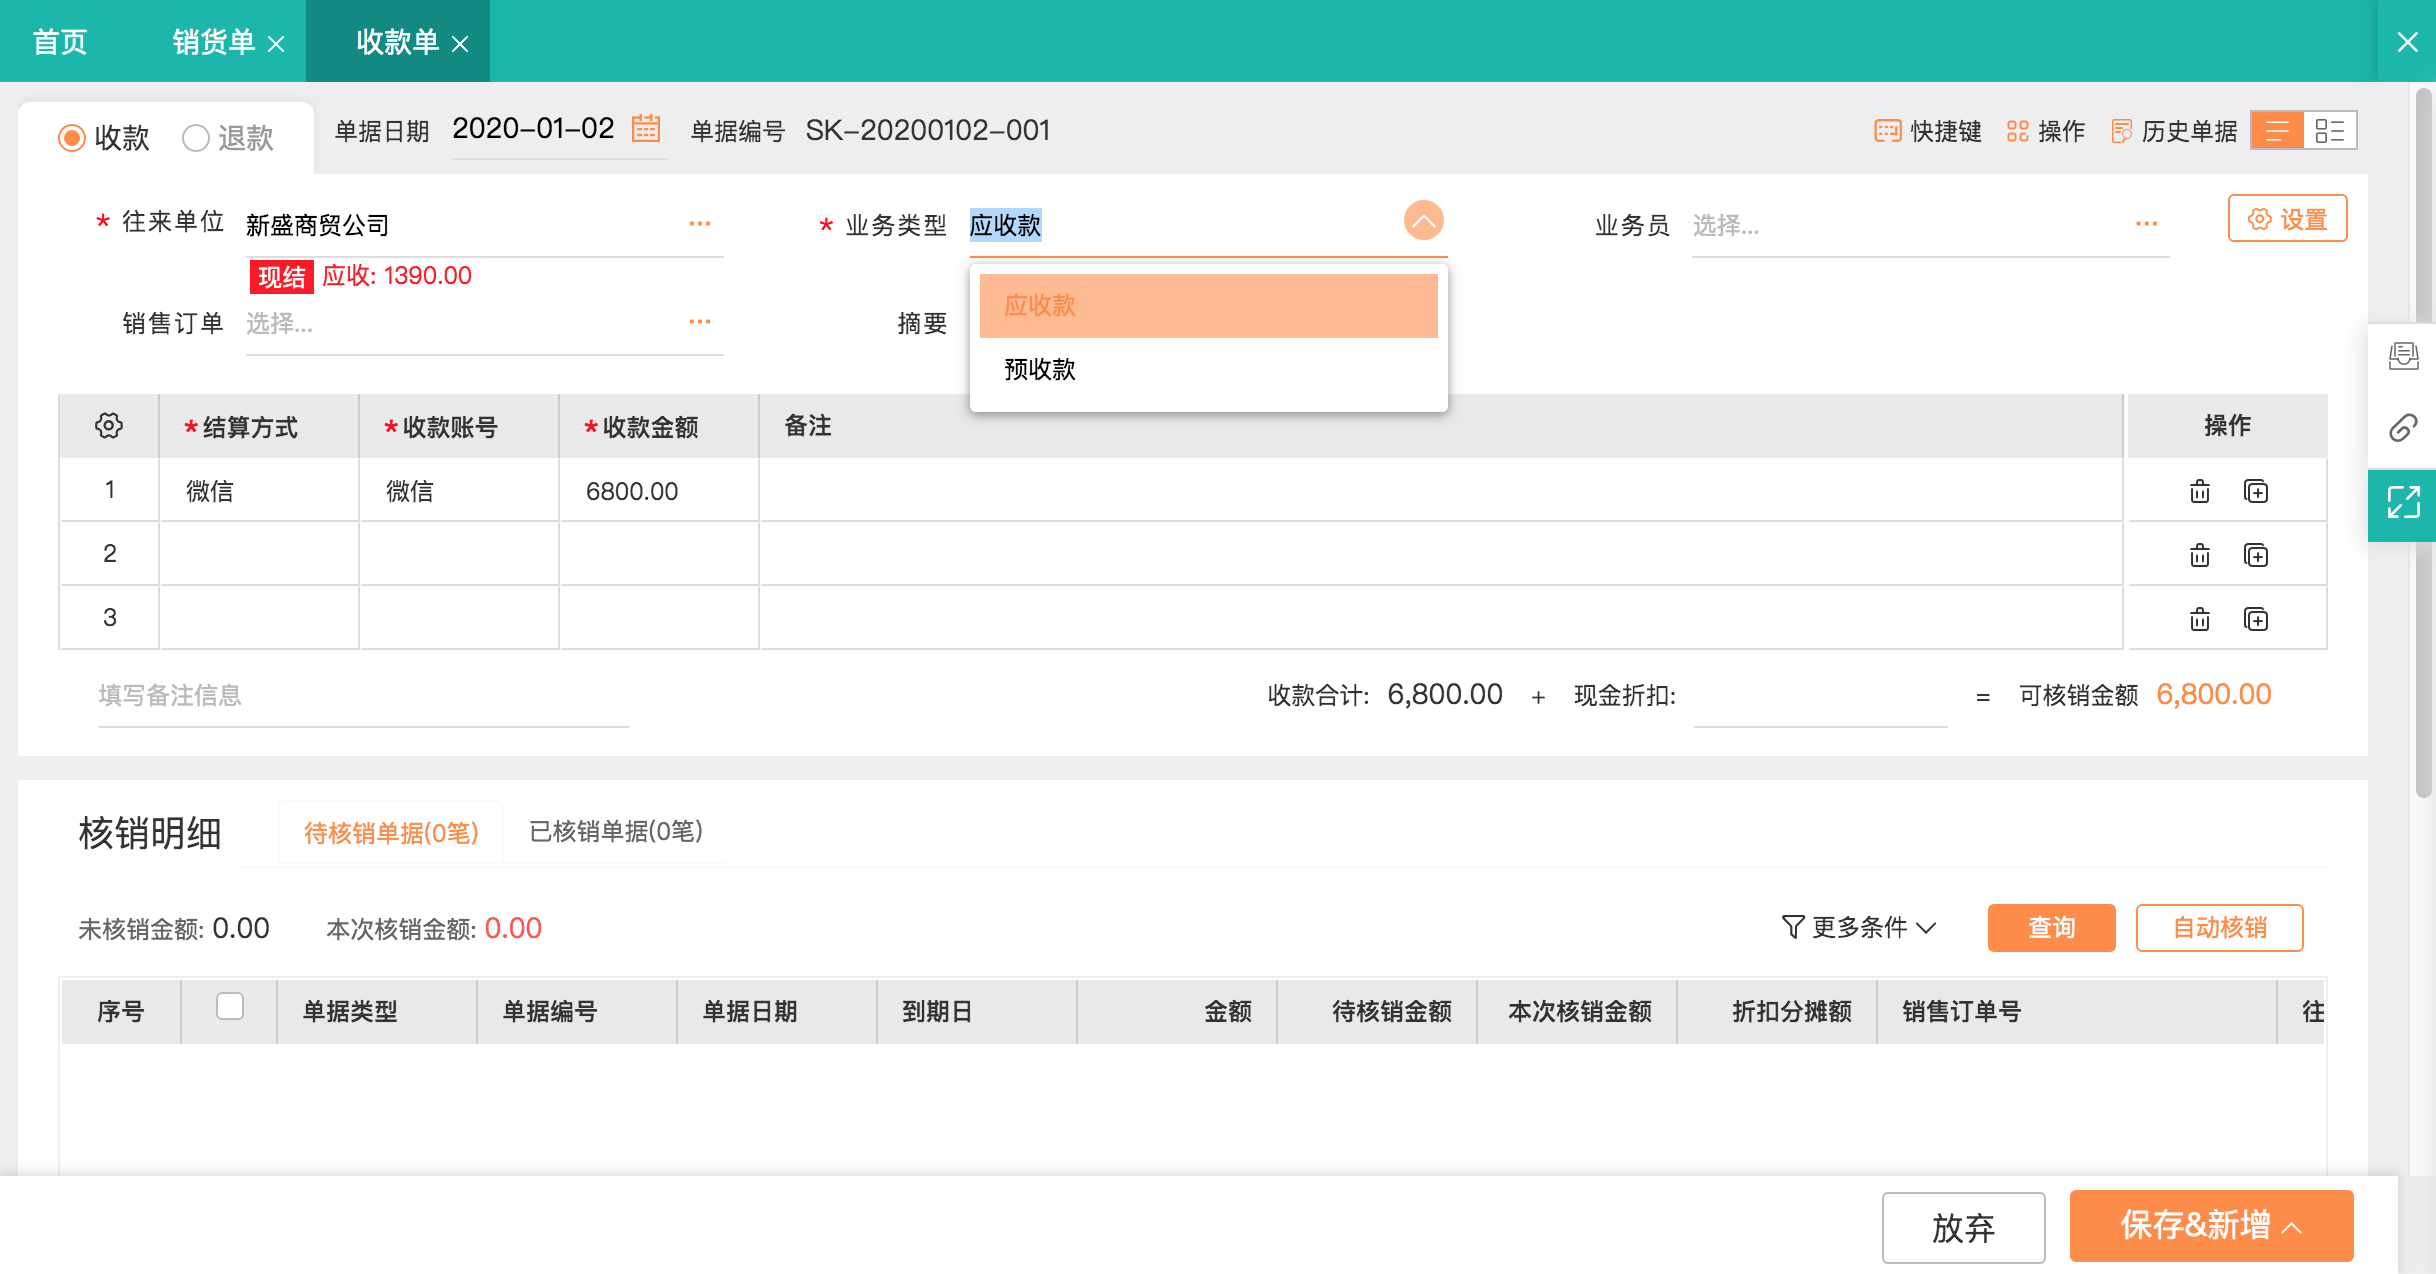2436x1274 pixels.
Task: Click 自动核销 button
Action: click(2220, 928)
